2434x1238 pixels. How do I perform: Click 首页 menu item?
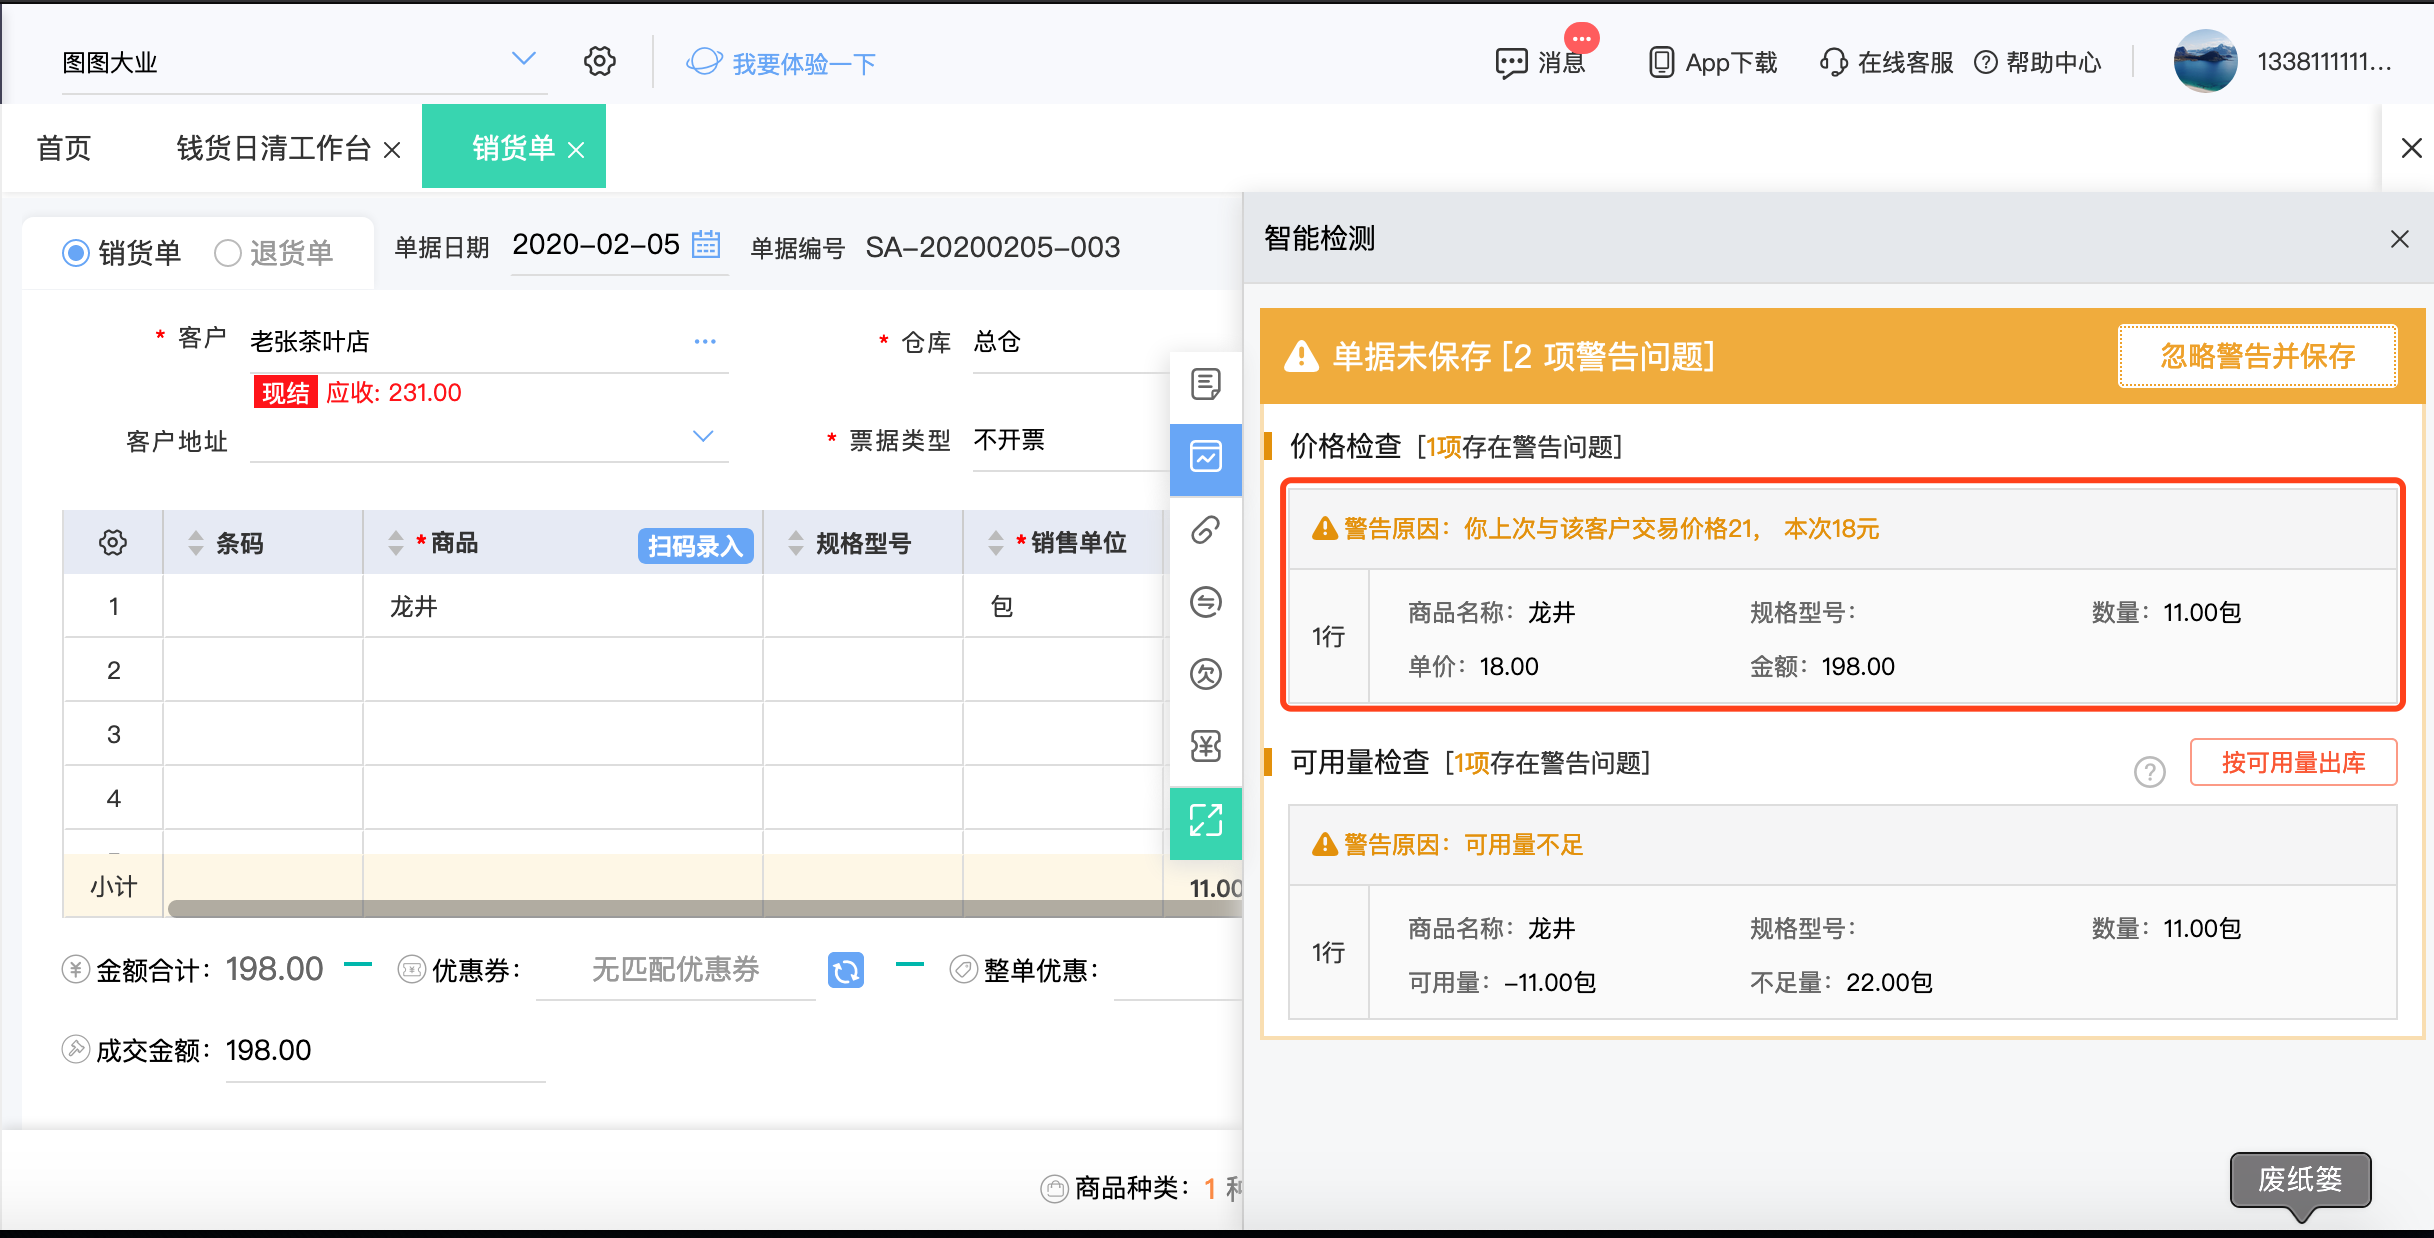click(x=66, y=148)
